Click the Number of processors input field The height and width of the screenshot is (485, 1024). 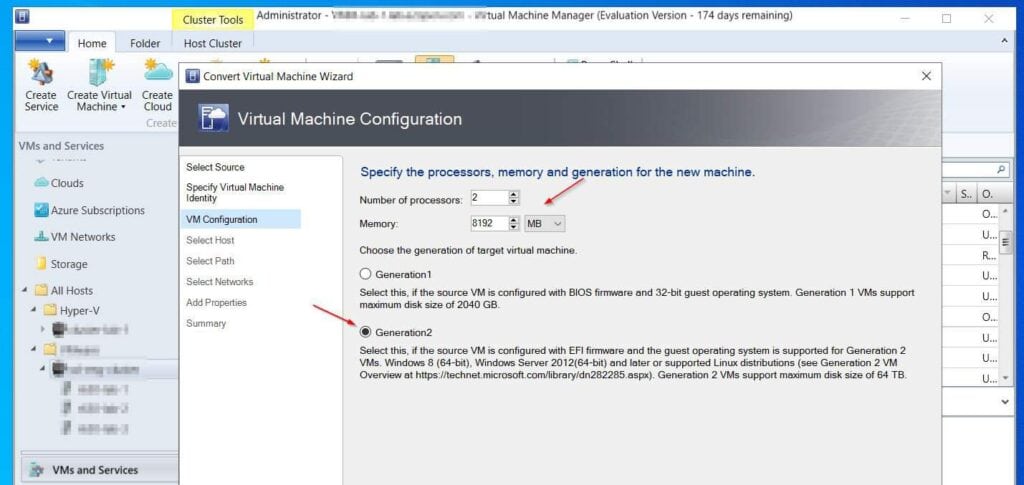click(x=488, y=198)
